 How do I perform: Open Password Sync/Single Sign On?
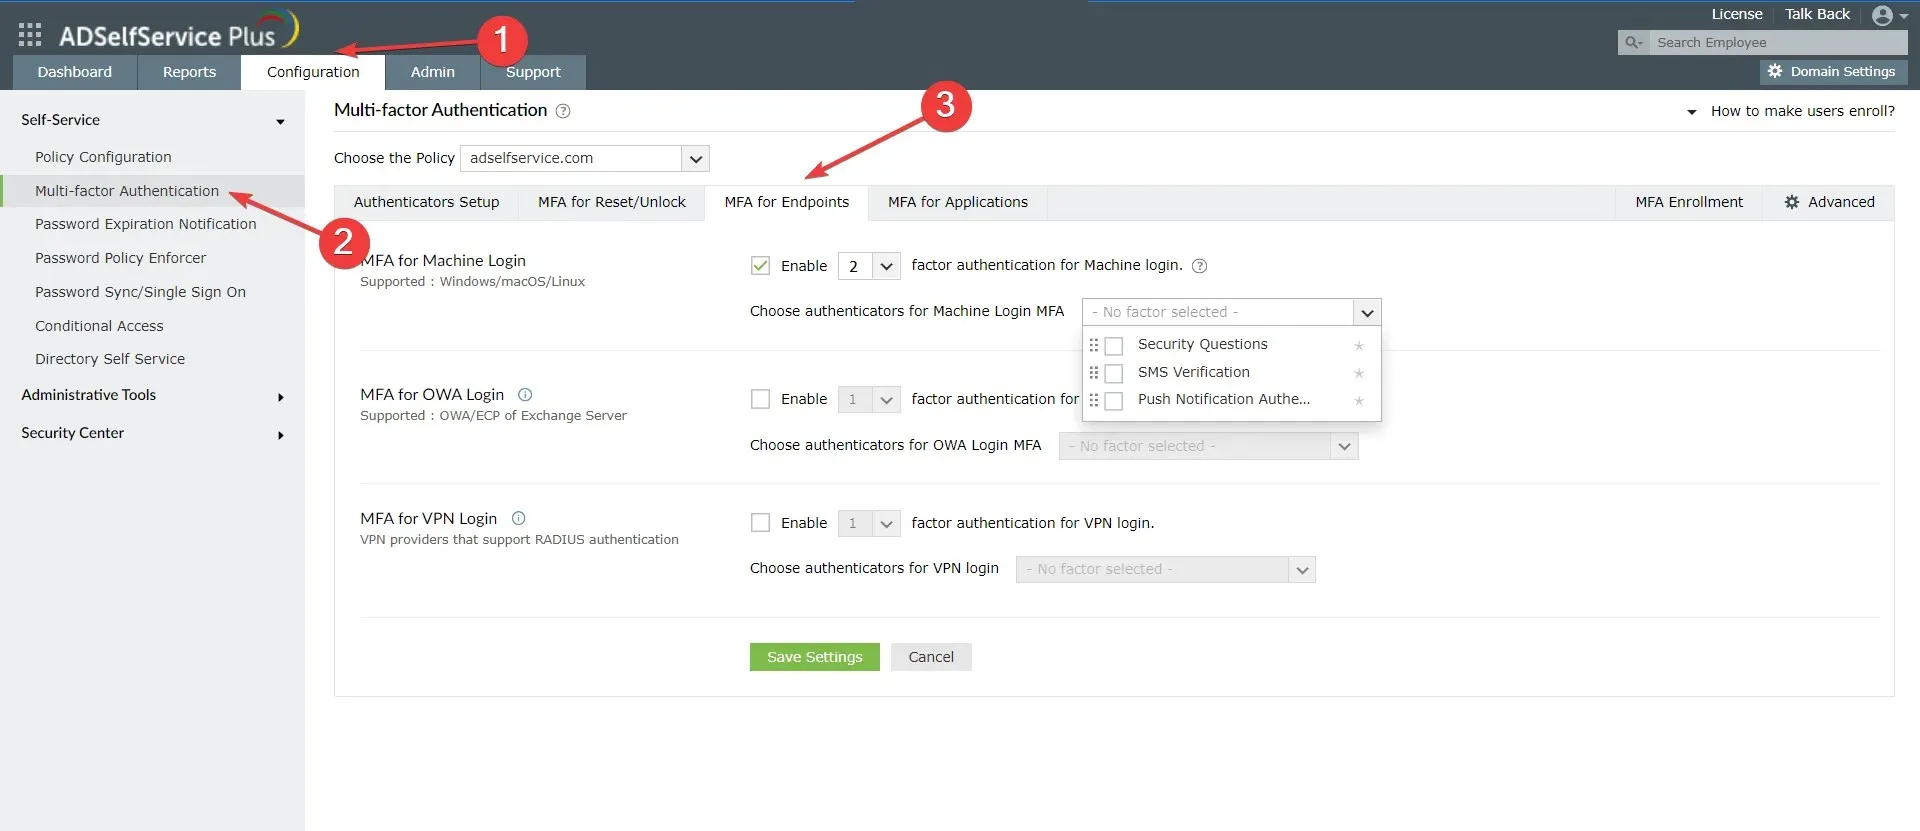(140, 292)
